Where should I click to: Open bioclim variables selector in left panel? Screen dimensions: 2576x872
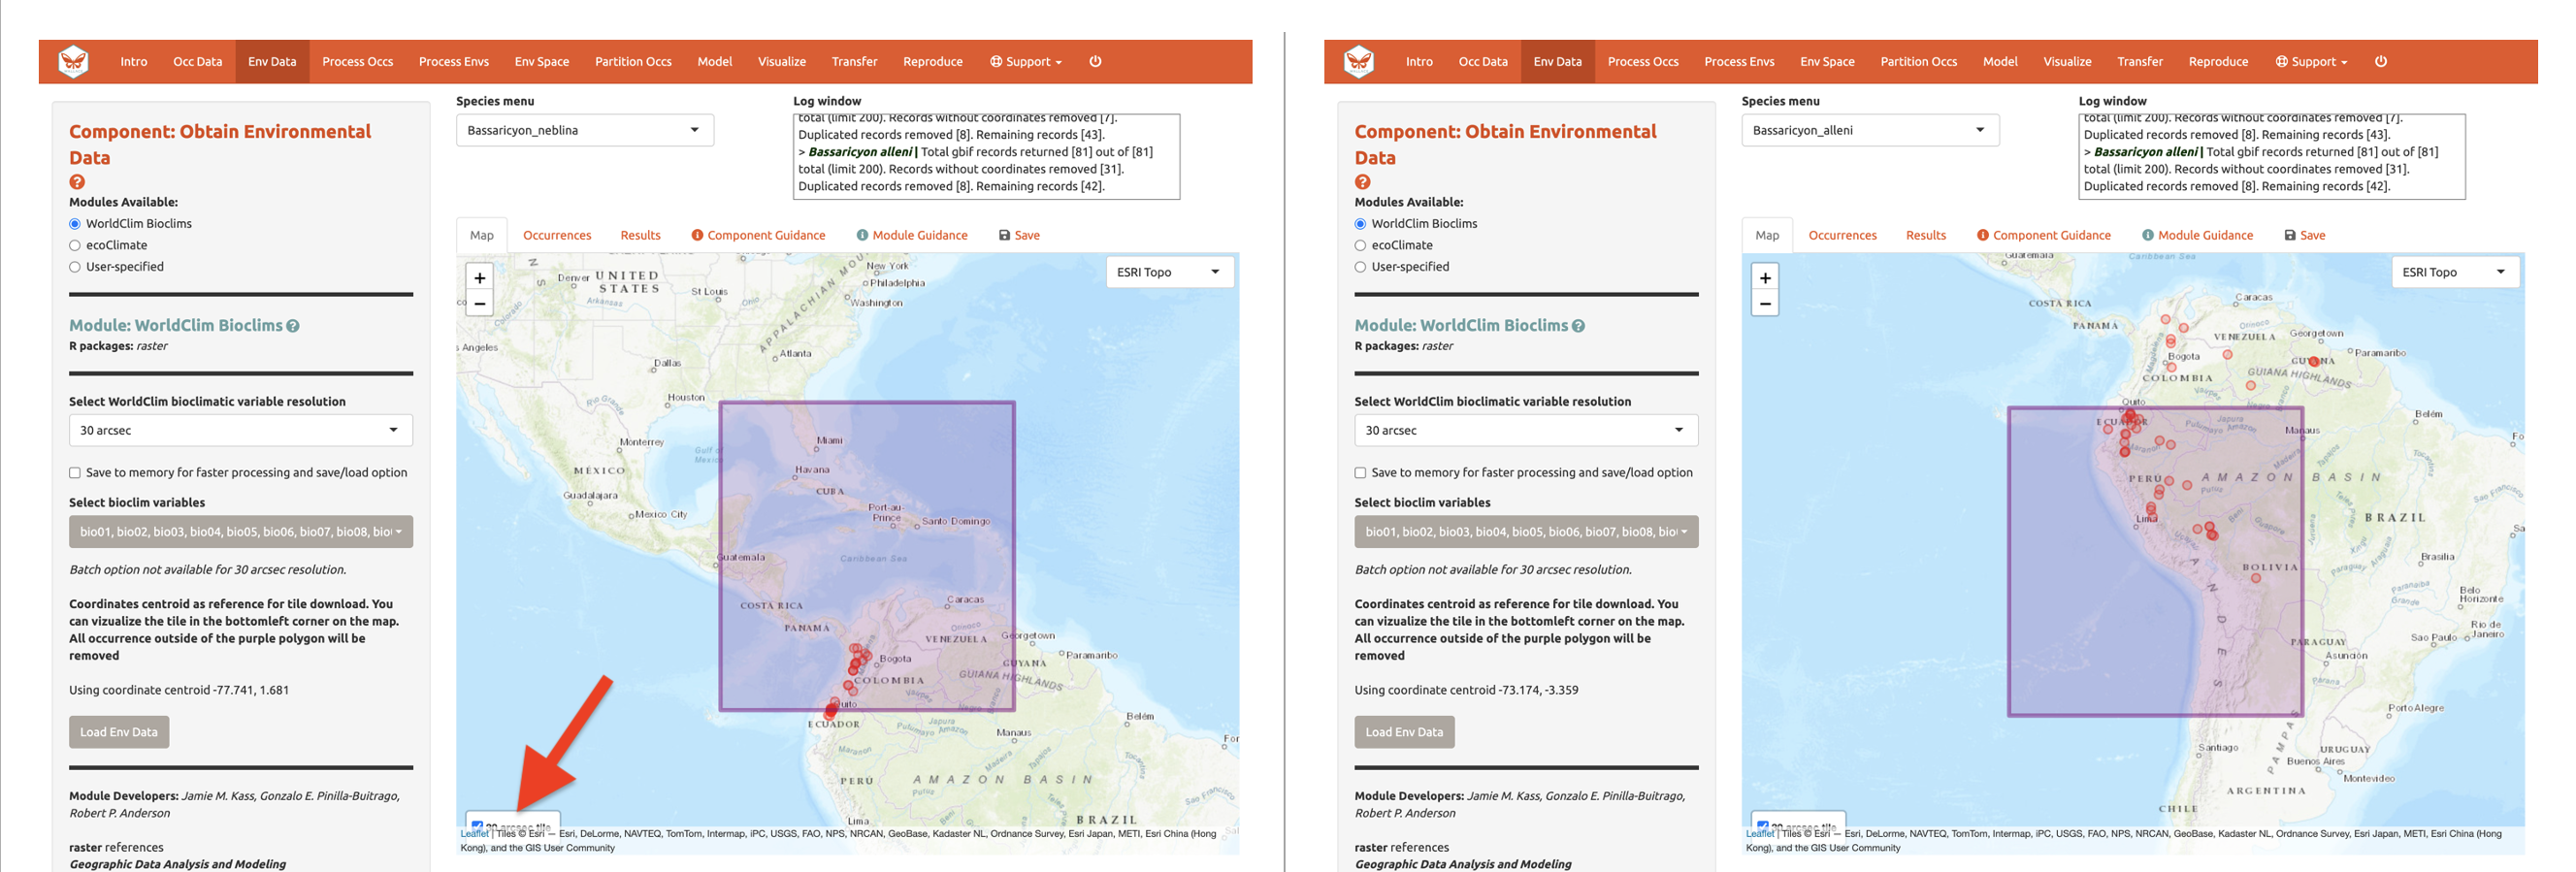[x=240, y=532]
